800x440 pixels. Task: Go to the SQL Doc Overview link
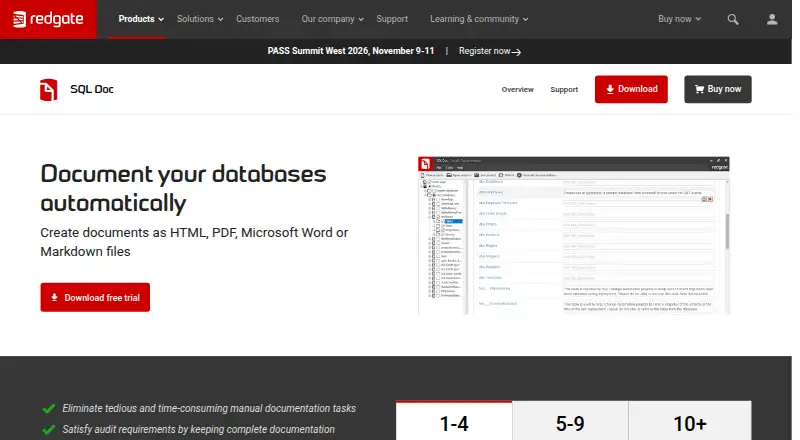point(517,89)
